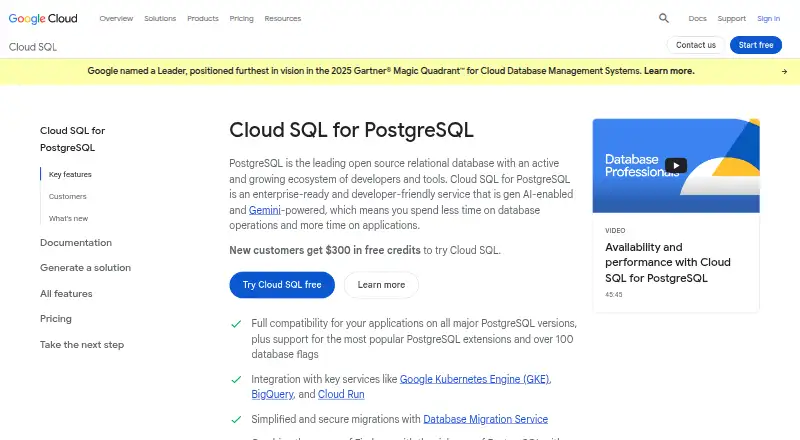Click the Contact us button
Screen dimensions: 800x440
tap(696, 45)
